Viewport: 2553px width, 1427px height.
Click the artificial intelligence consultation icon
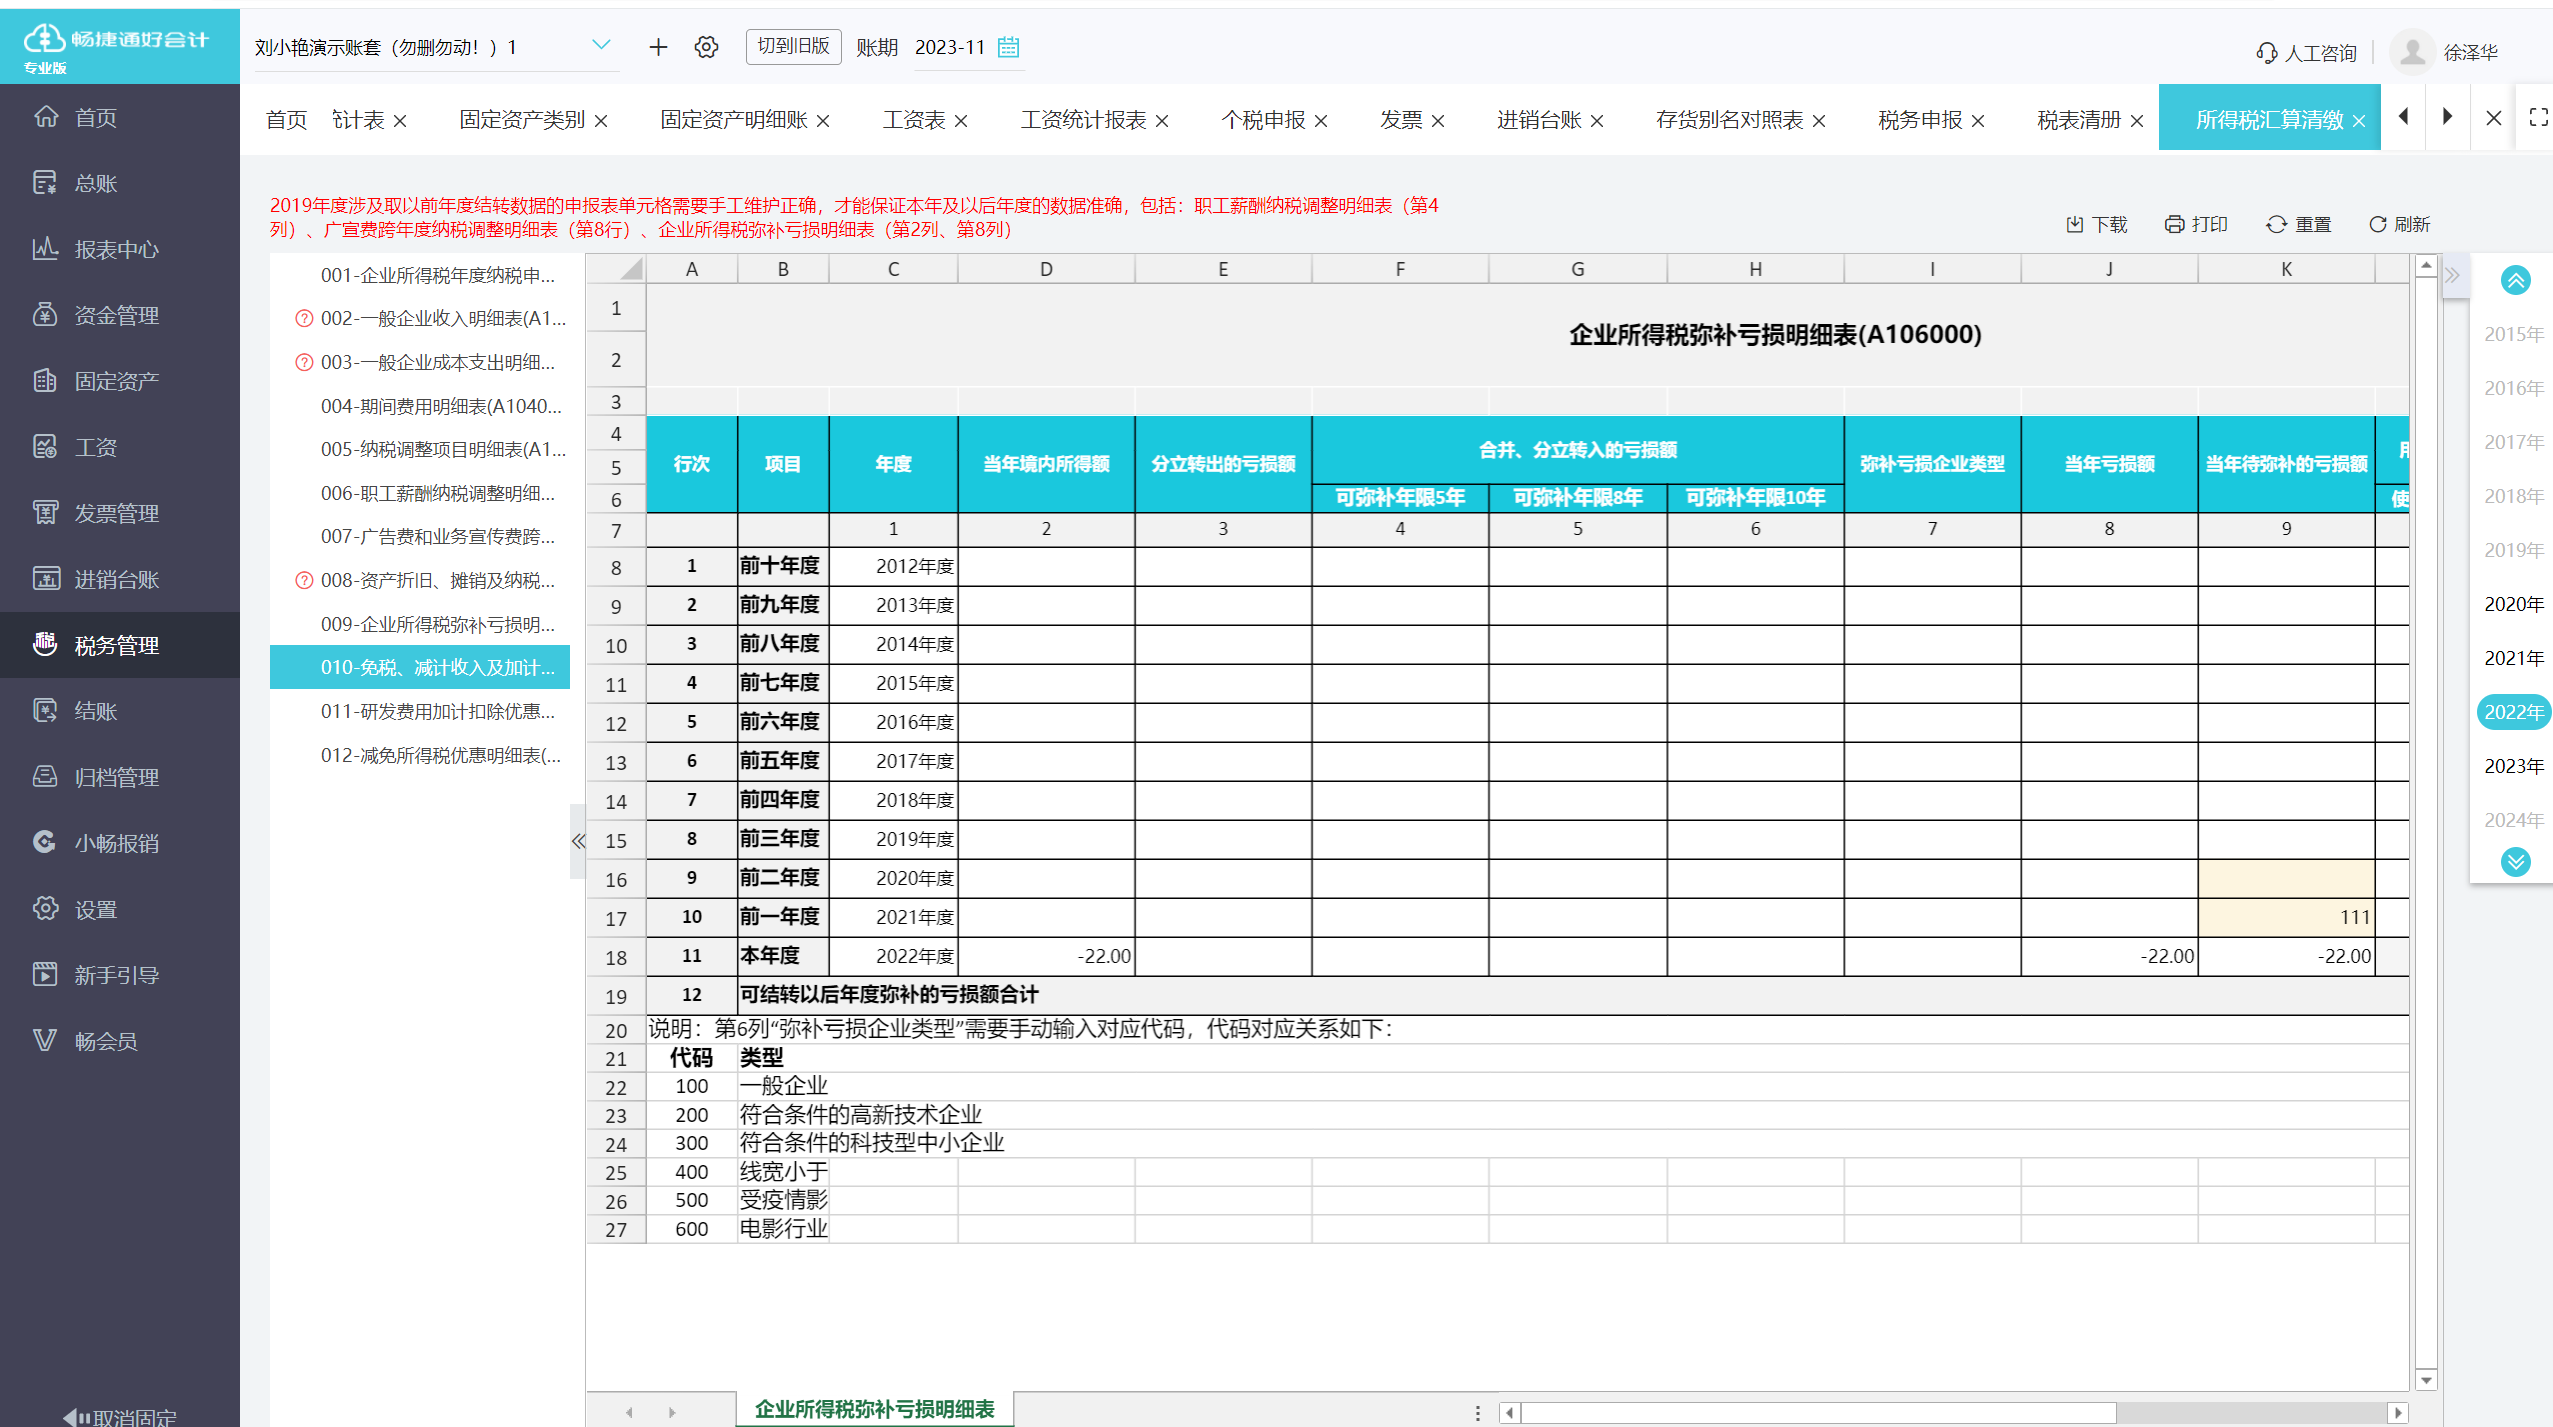[2271, 49]
